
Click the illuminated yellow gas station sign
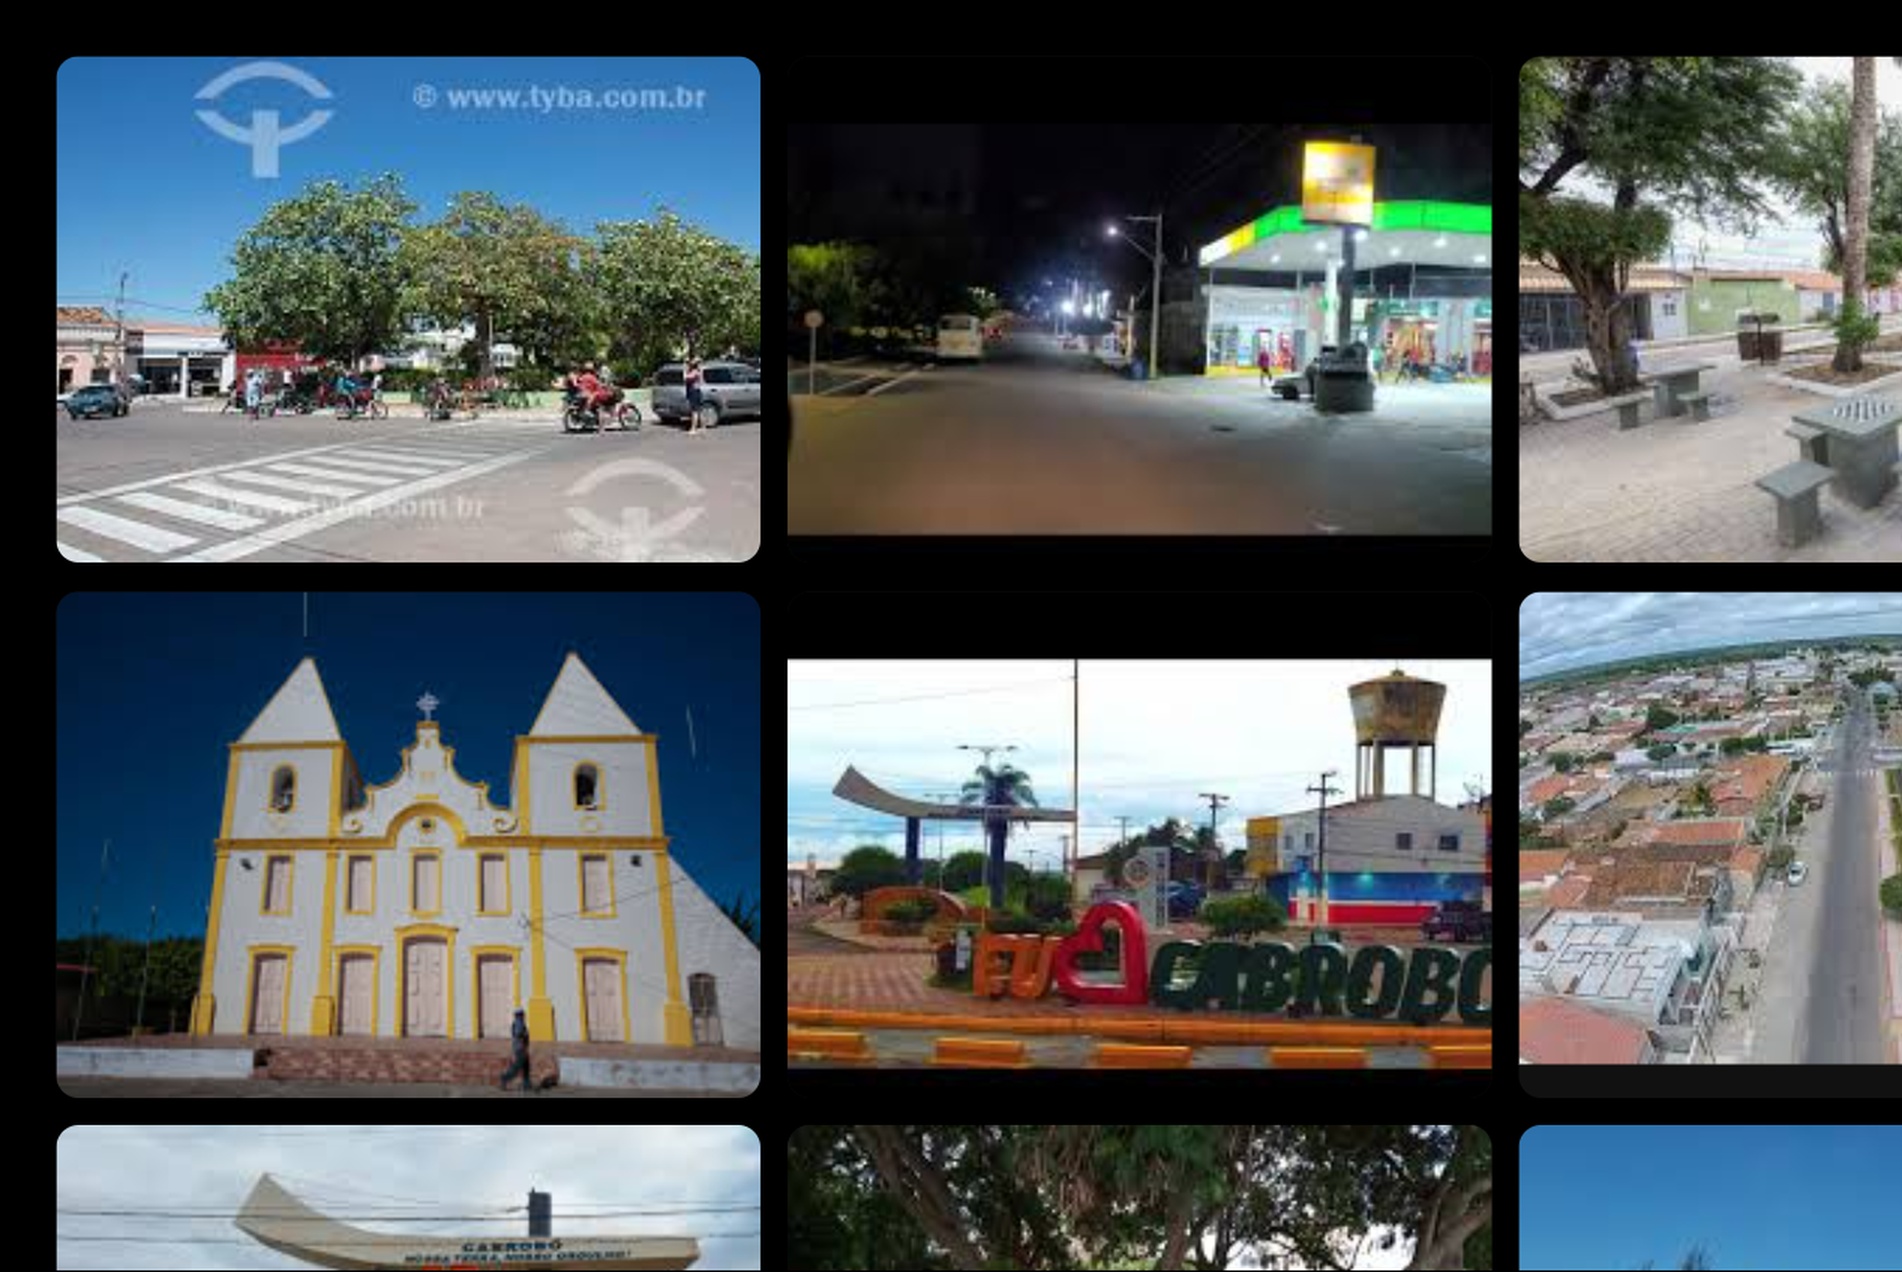coord(1338,181)
